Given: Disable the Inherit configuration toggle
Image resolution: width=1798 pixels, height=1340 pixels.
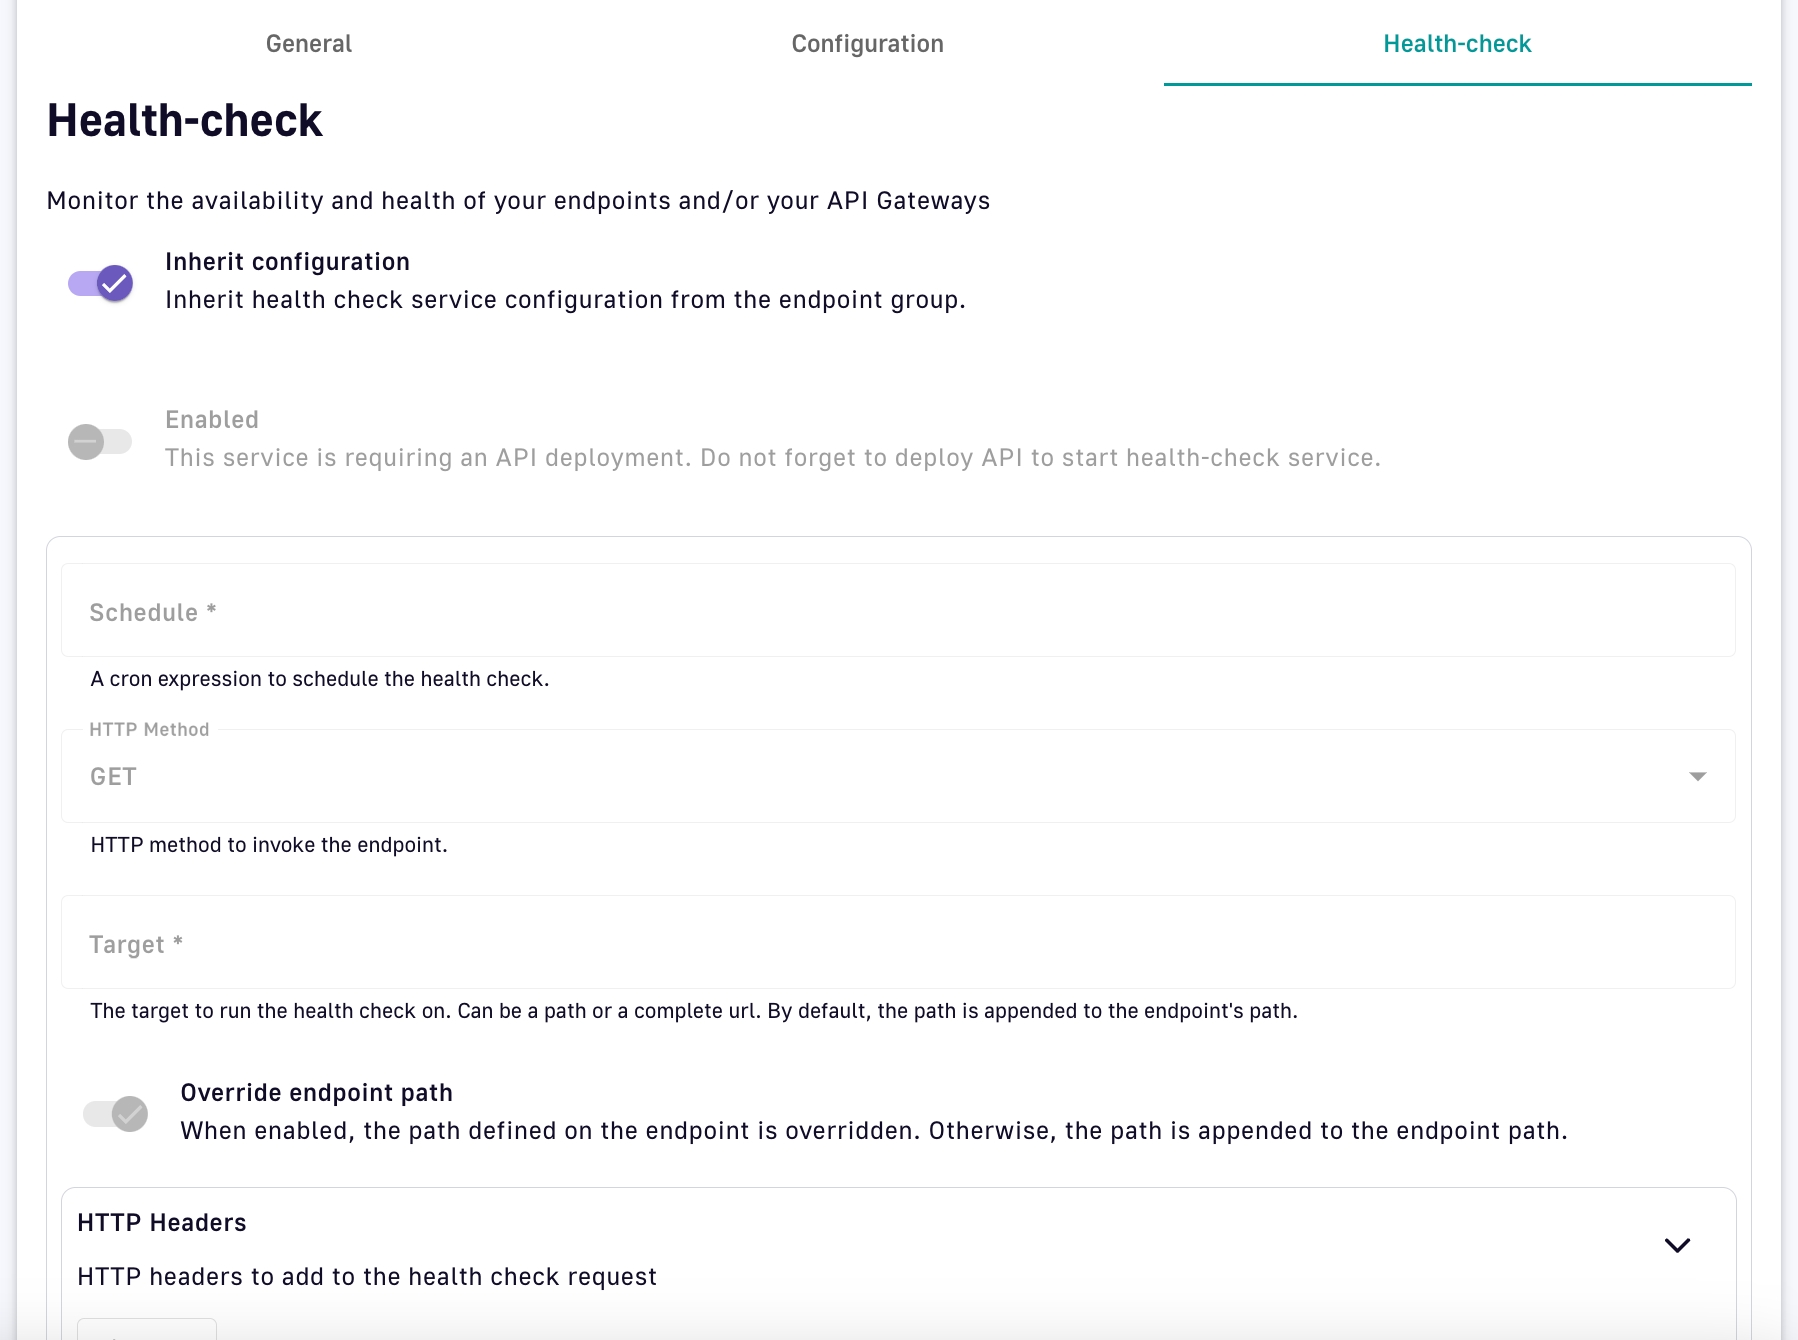Looking at the screenshot, I should click(101, 284).
